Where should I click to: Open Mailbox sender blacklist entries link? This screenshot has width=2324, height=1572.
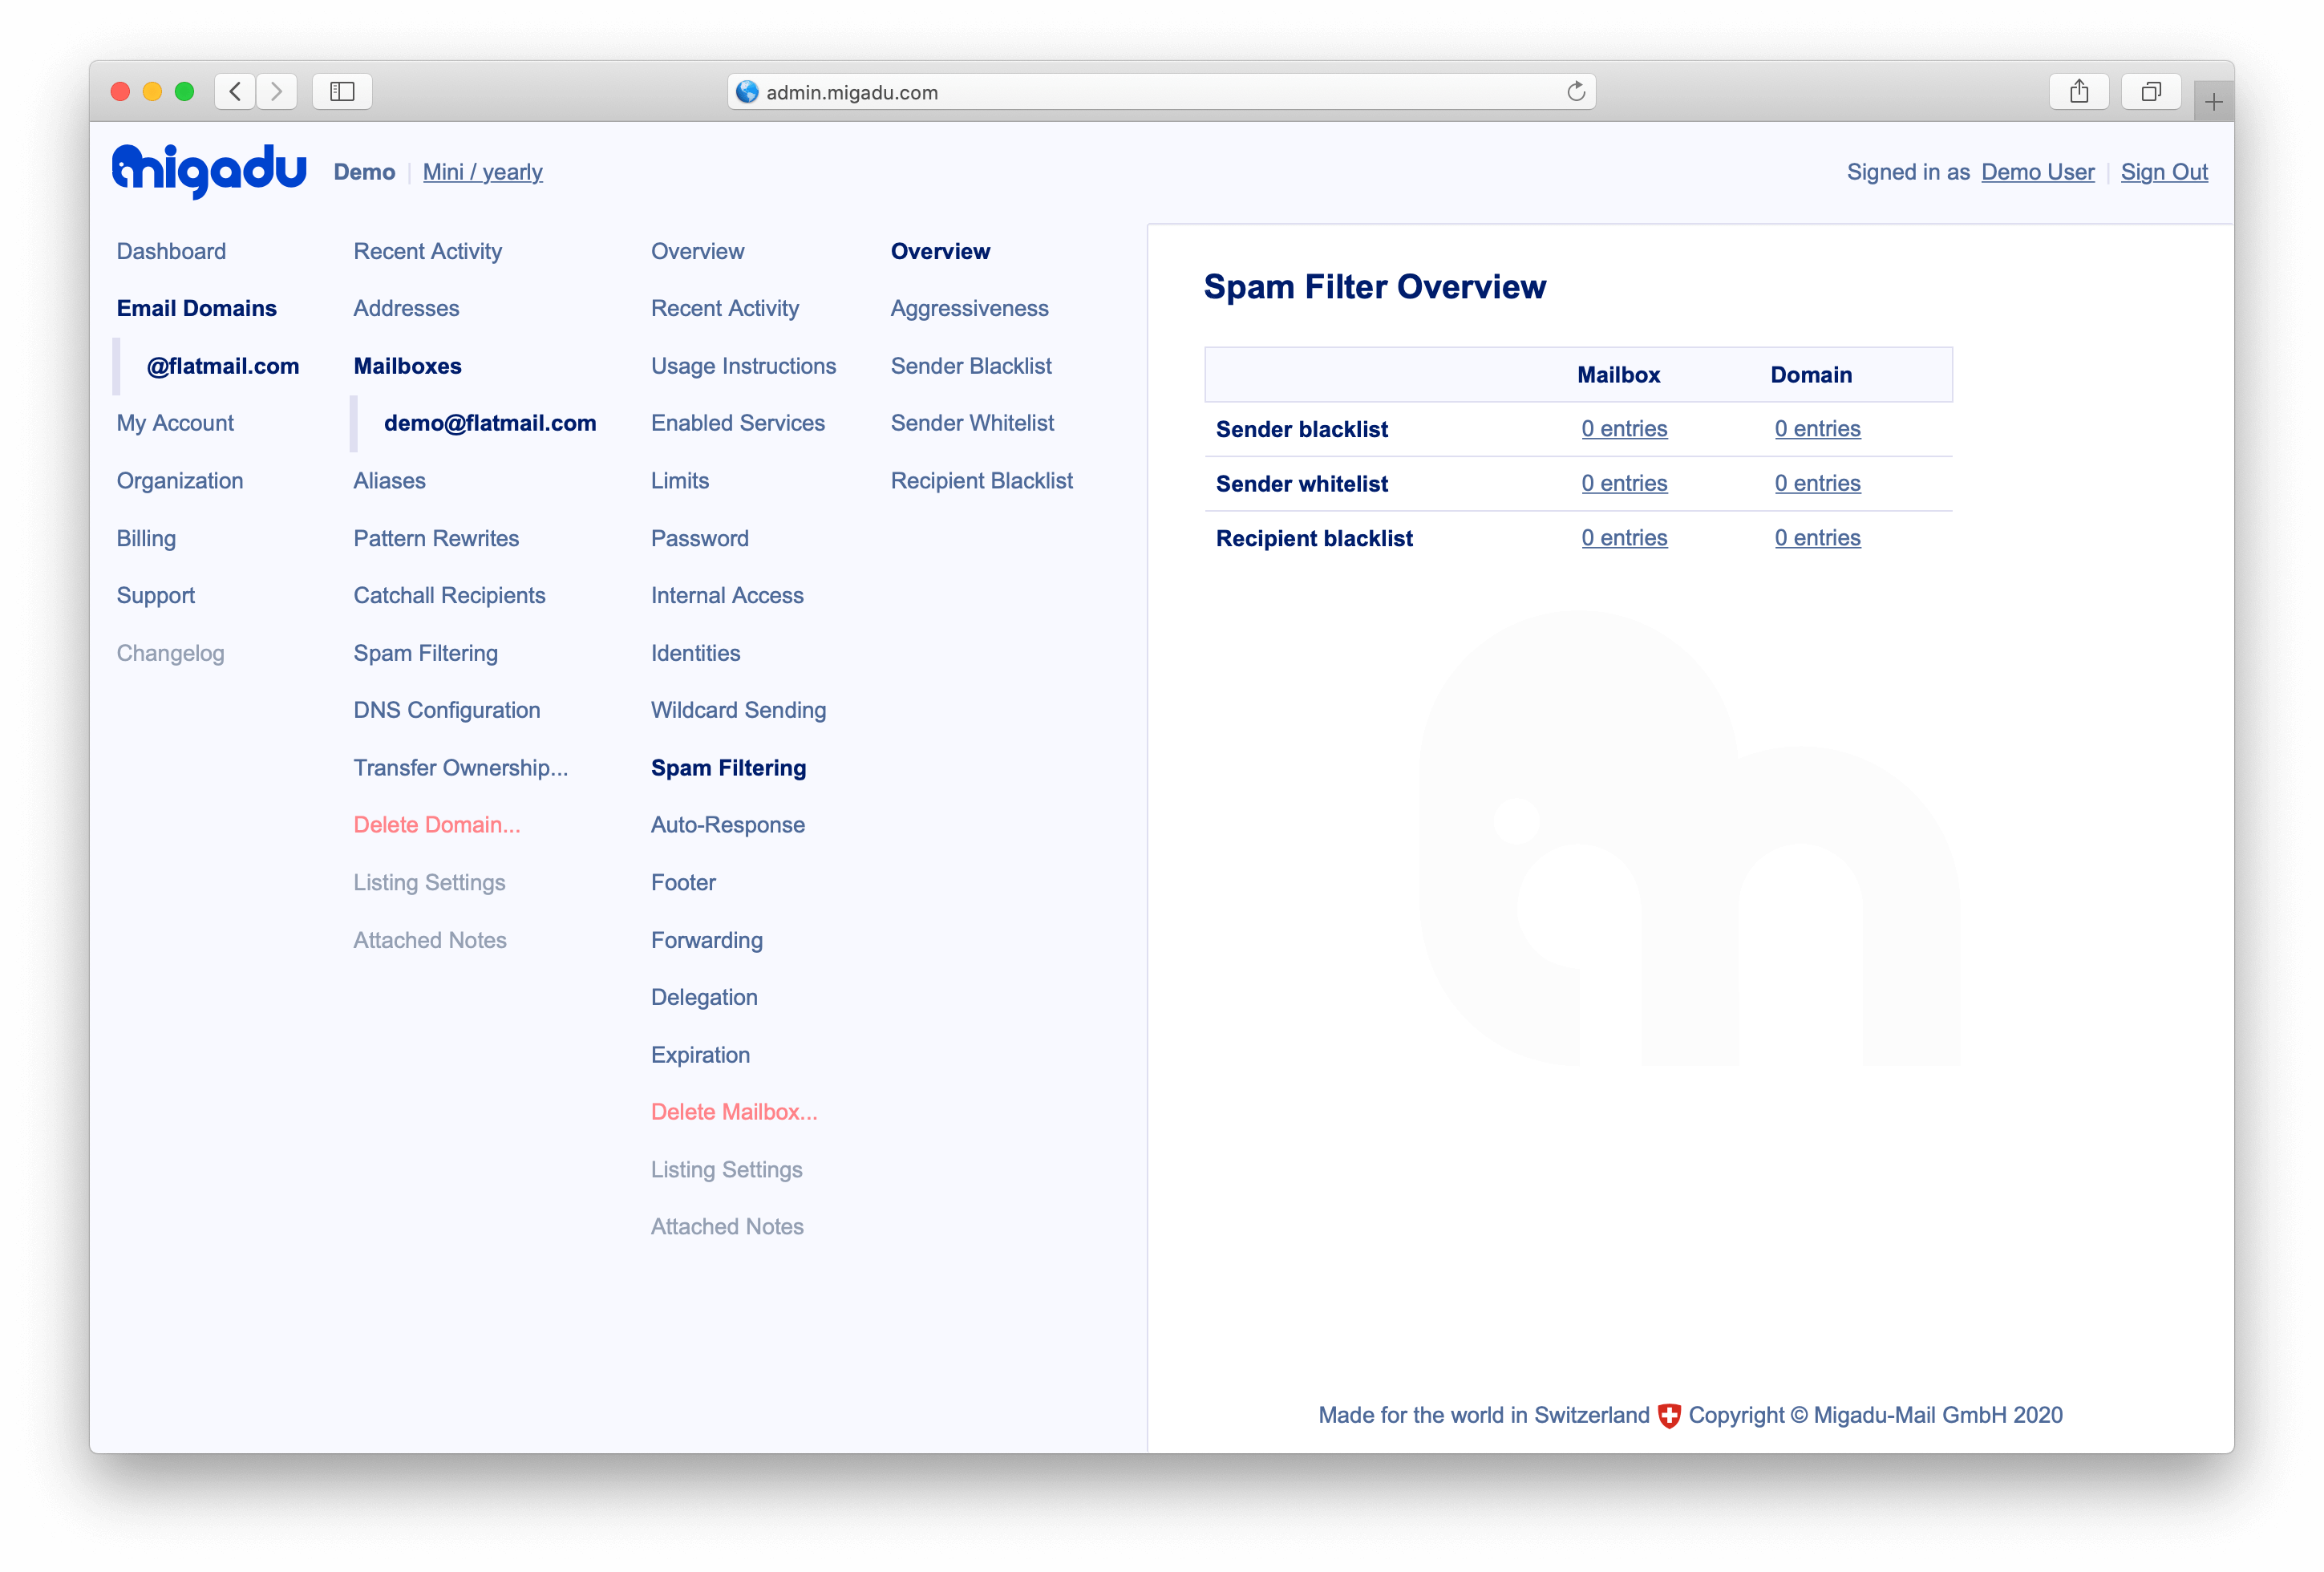(1624, 429)
